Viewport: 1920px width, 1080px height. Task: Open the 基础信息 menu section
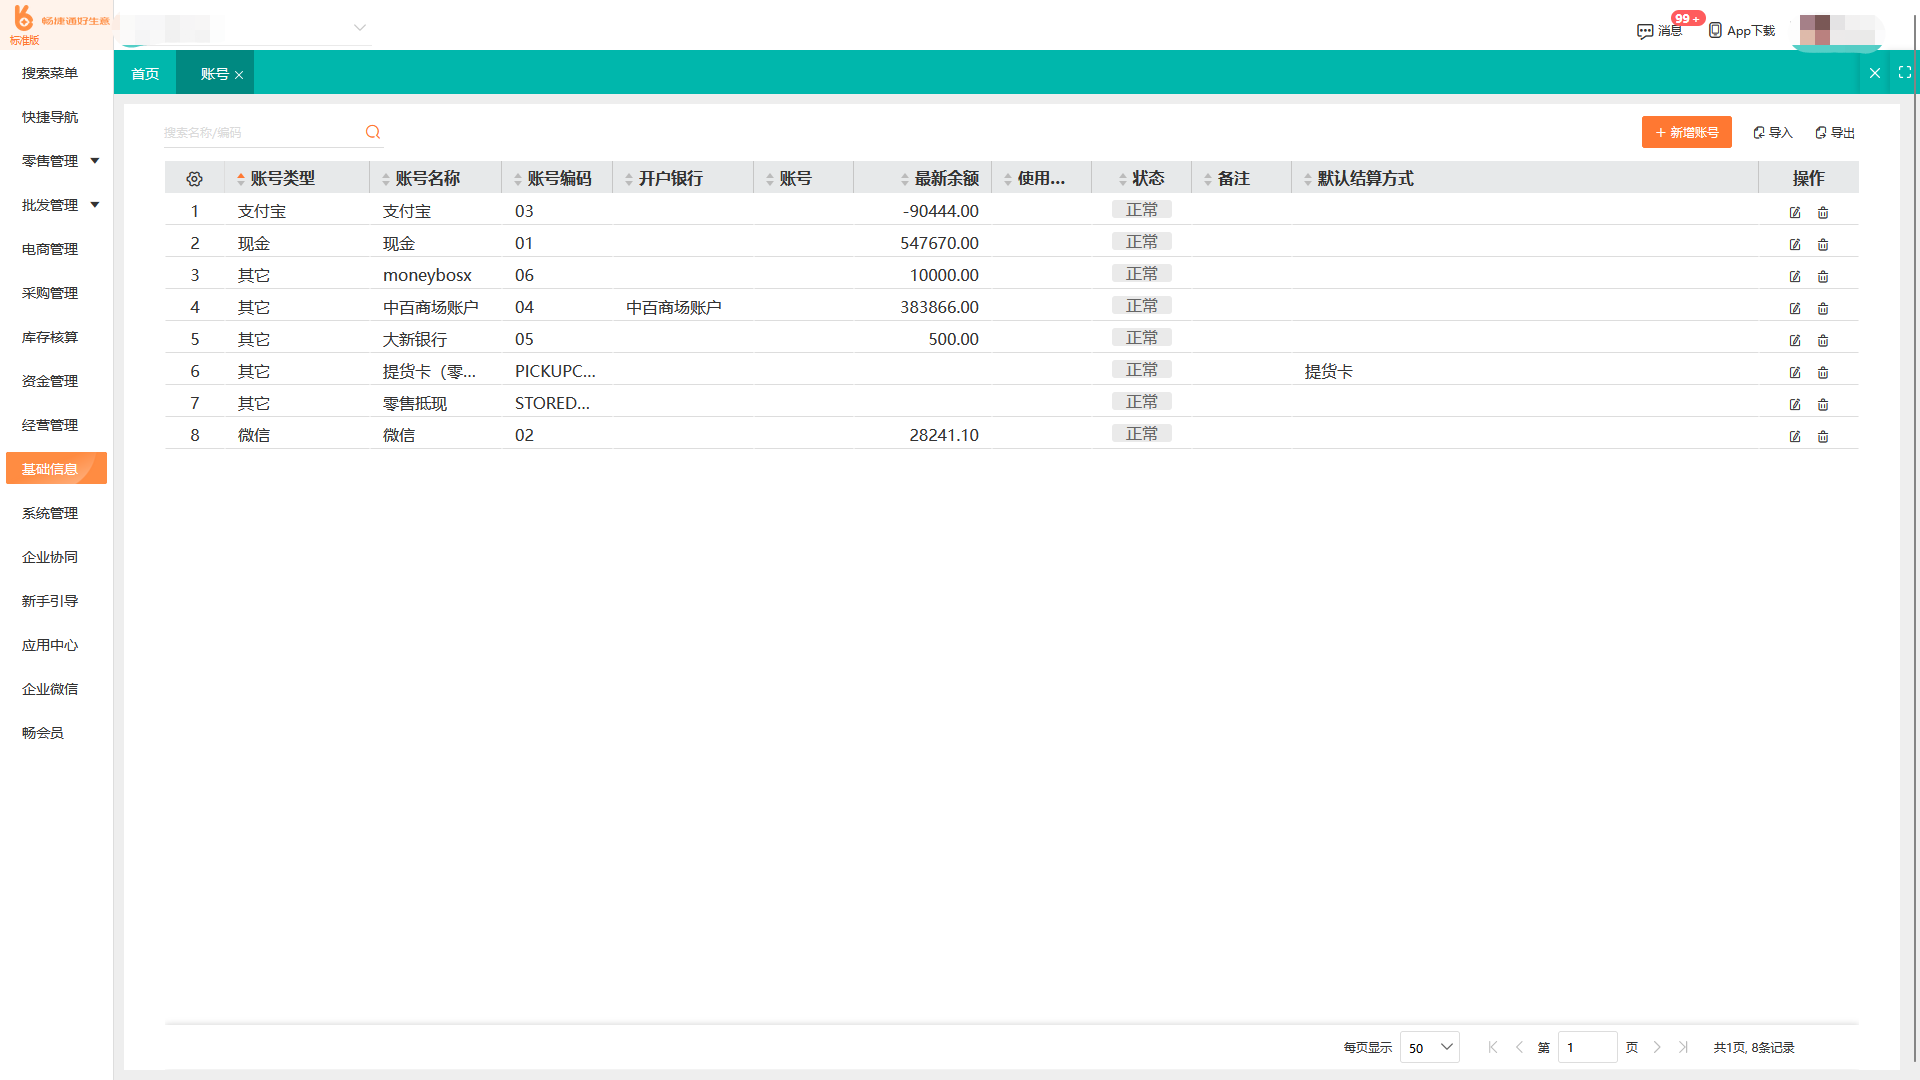click(x=54, y=468)
